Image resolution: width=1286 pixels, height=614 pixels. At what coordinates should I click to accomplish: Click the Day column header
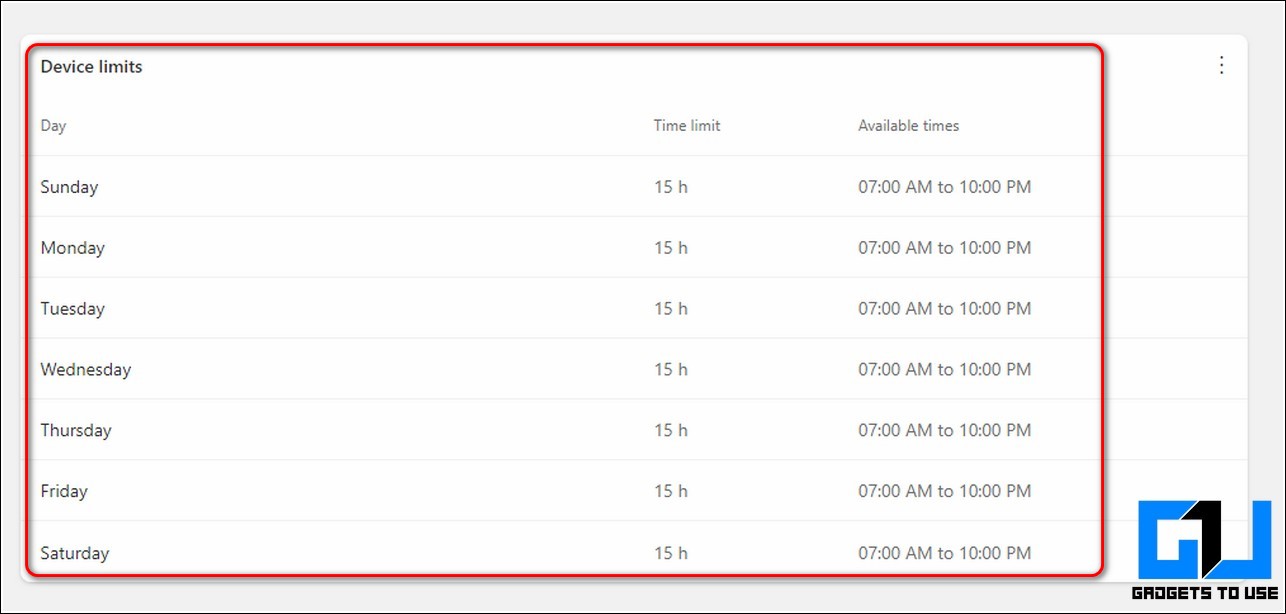[x=53, y=126]
